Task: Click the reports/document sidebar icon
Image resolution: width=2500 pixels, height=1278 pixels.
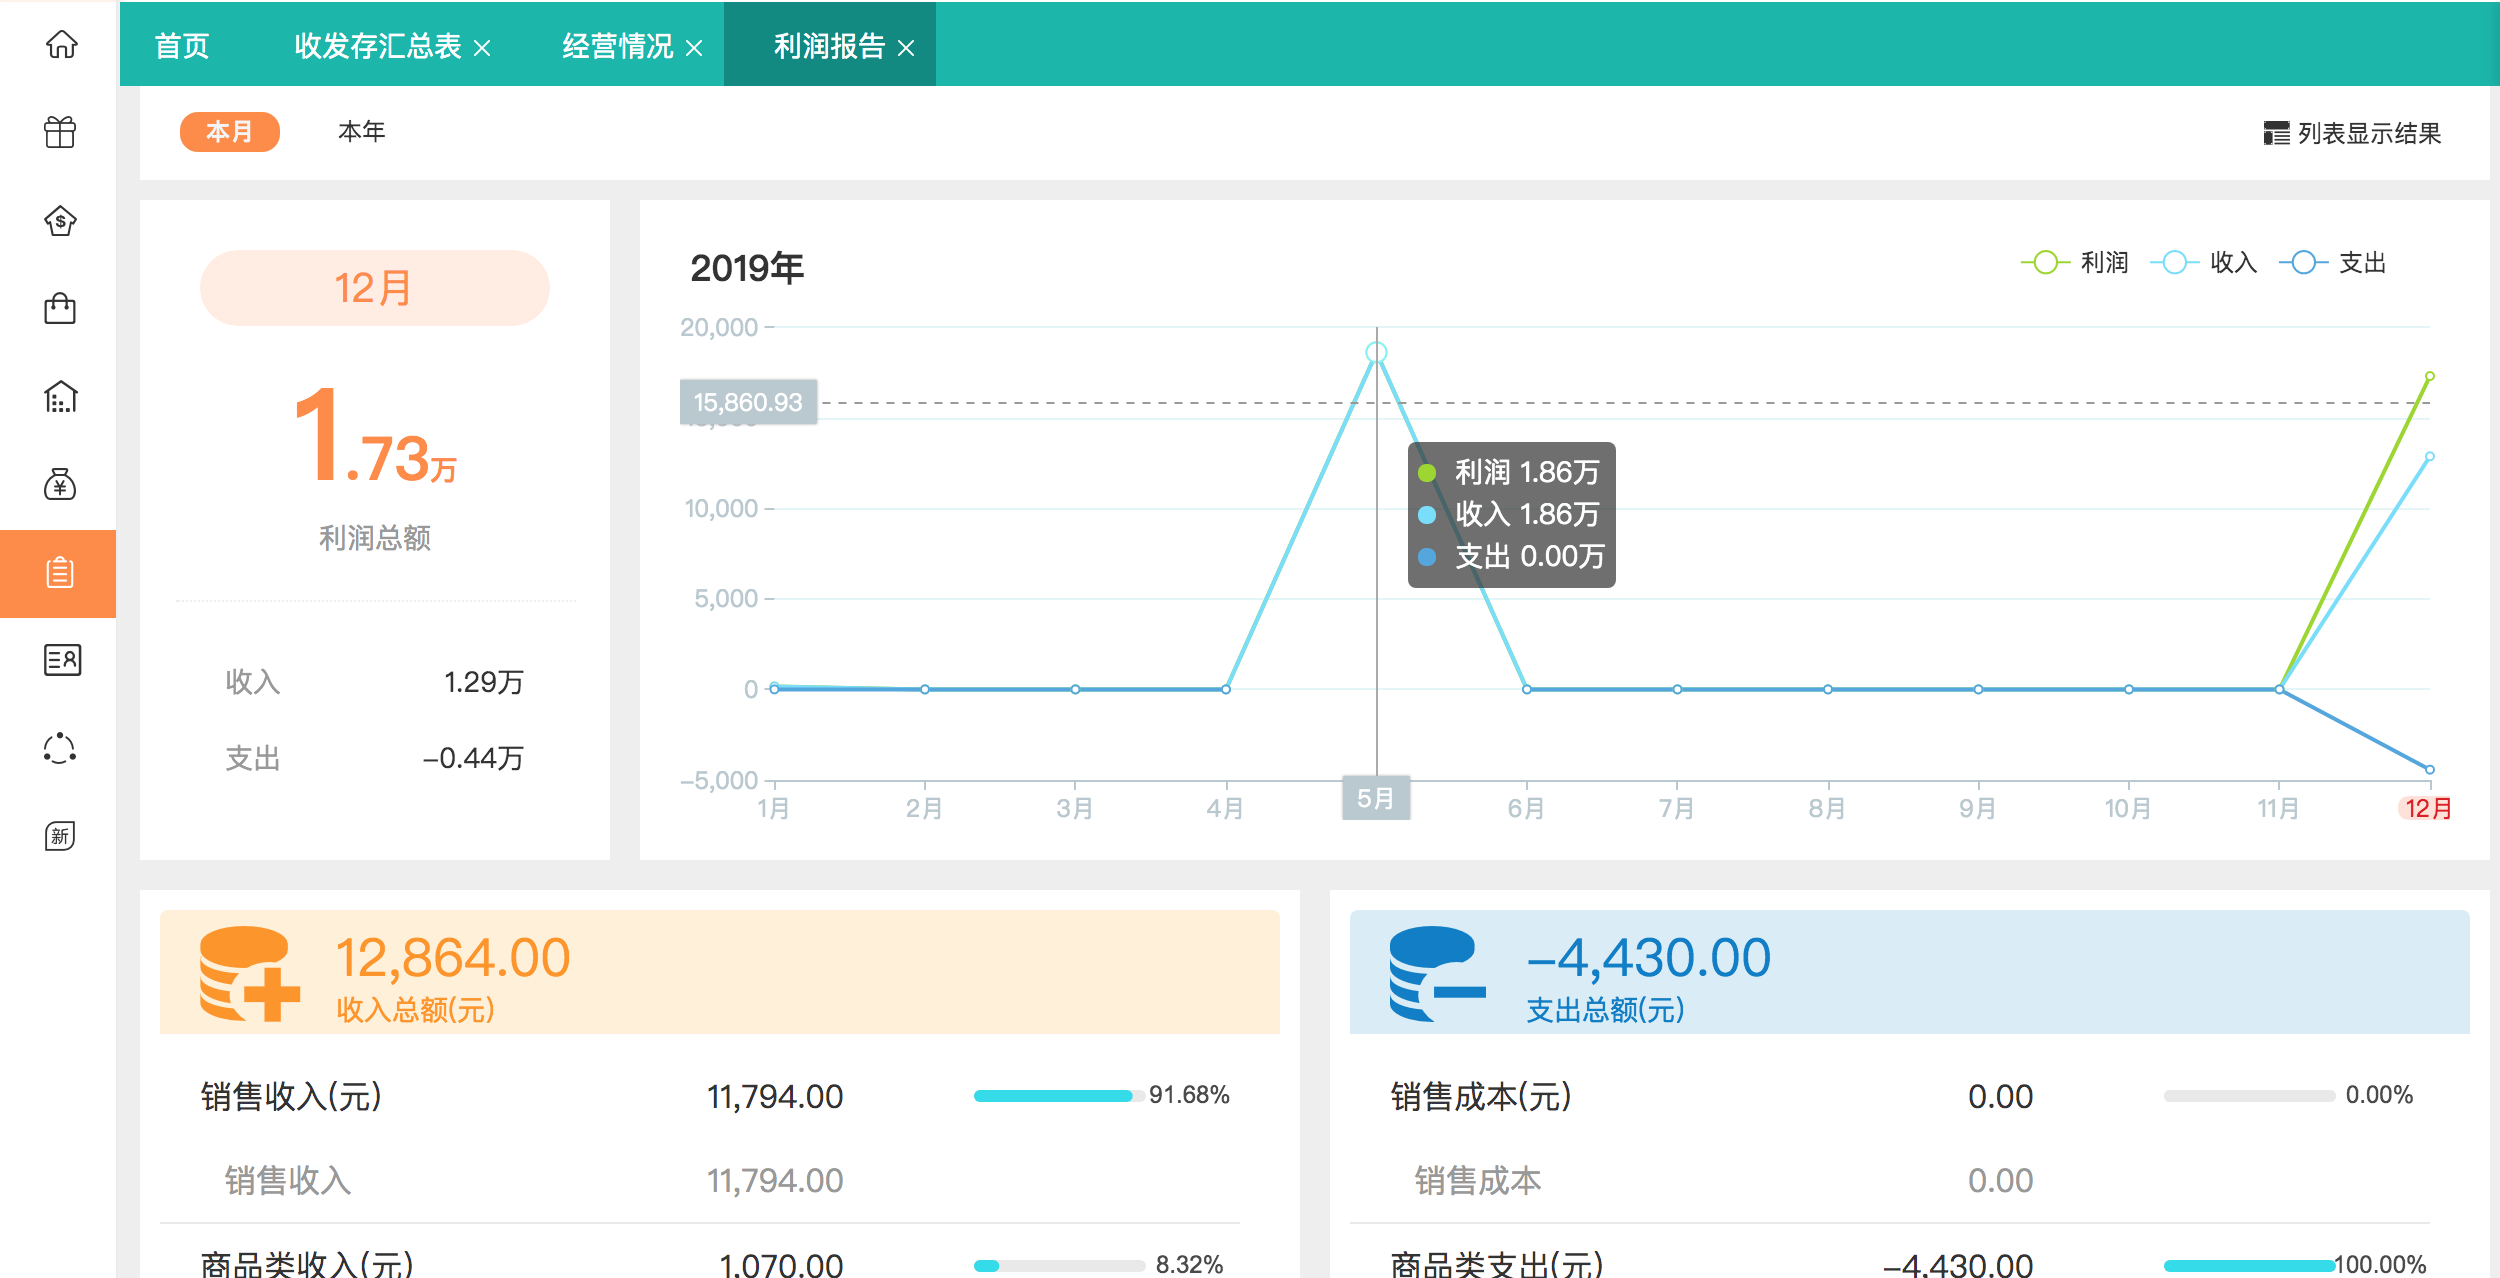Action: (62, 571)
